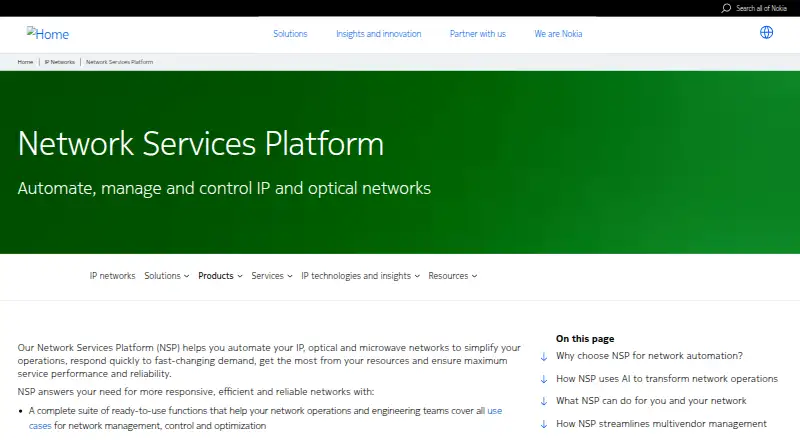This screenshot has height=440, width=800.
Task: Click the search magnifier icon
Action: (x=726, y=8)
